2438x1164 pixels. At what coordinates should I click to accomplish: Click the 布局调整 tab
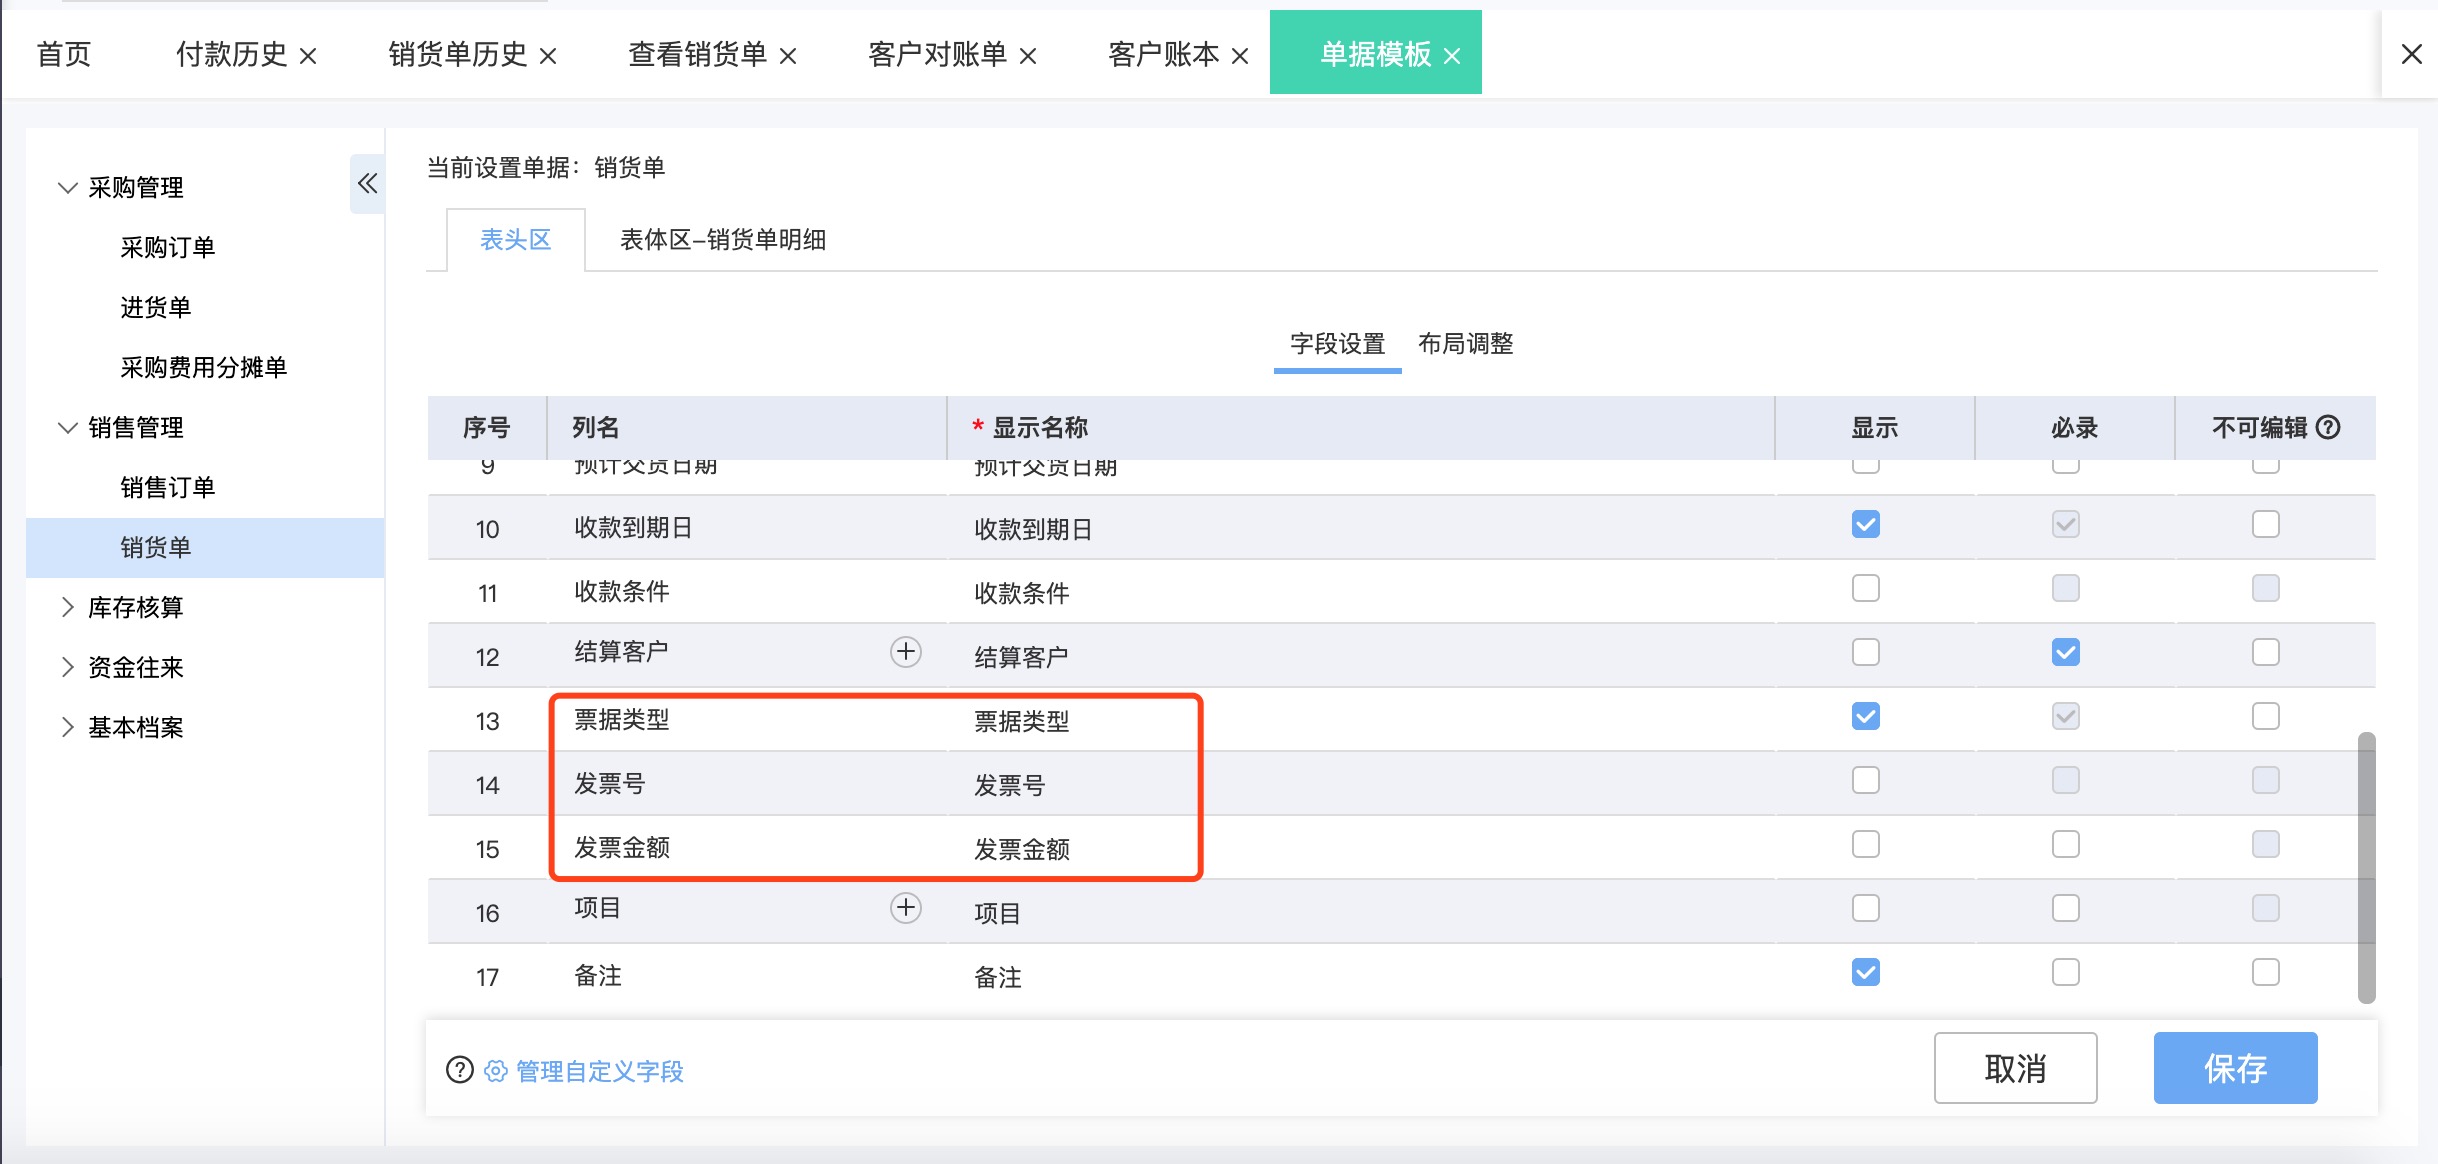1468,343
